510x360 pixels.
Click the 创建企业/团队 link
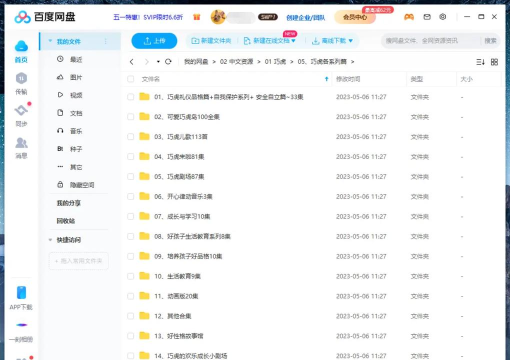click(x=306, y=17)
